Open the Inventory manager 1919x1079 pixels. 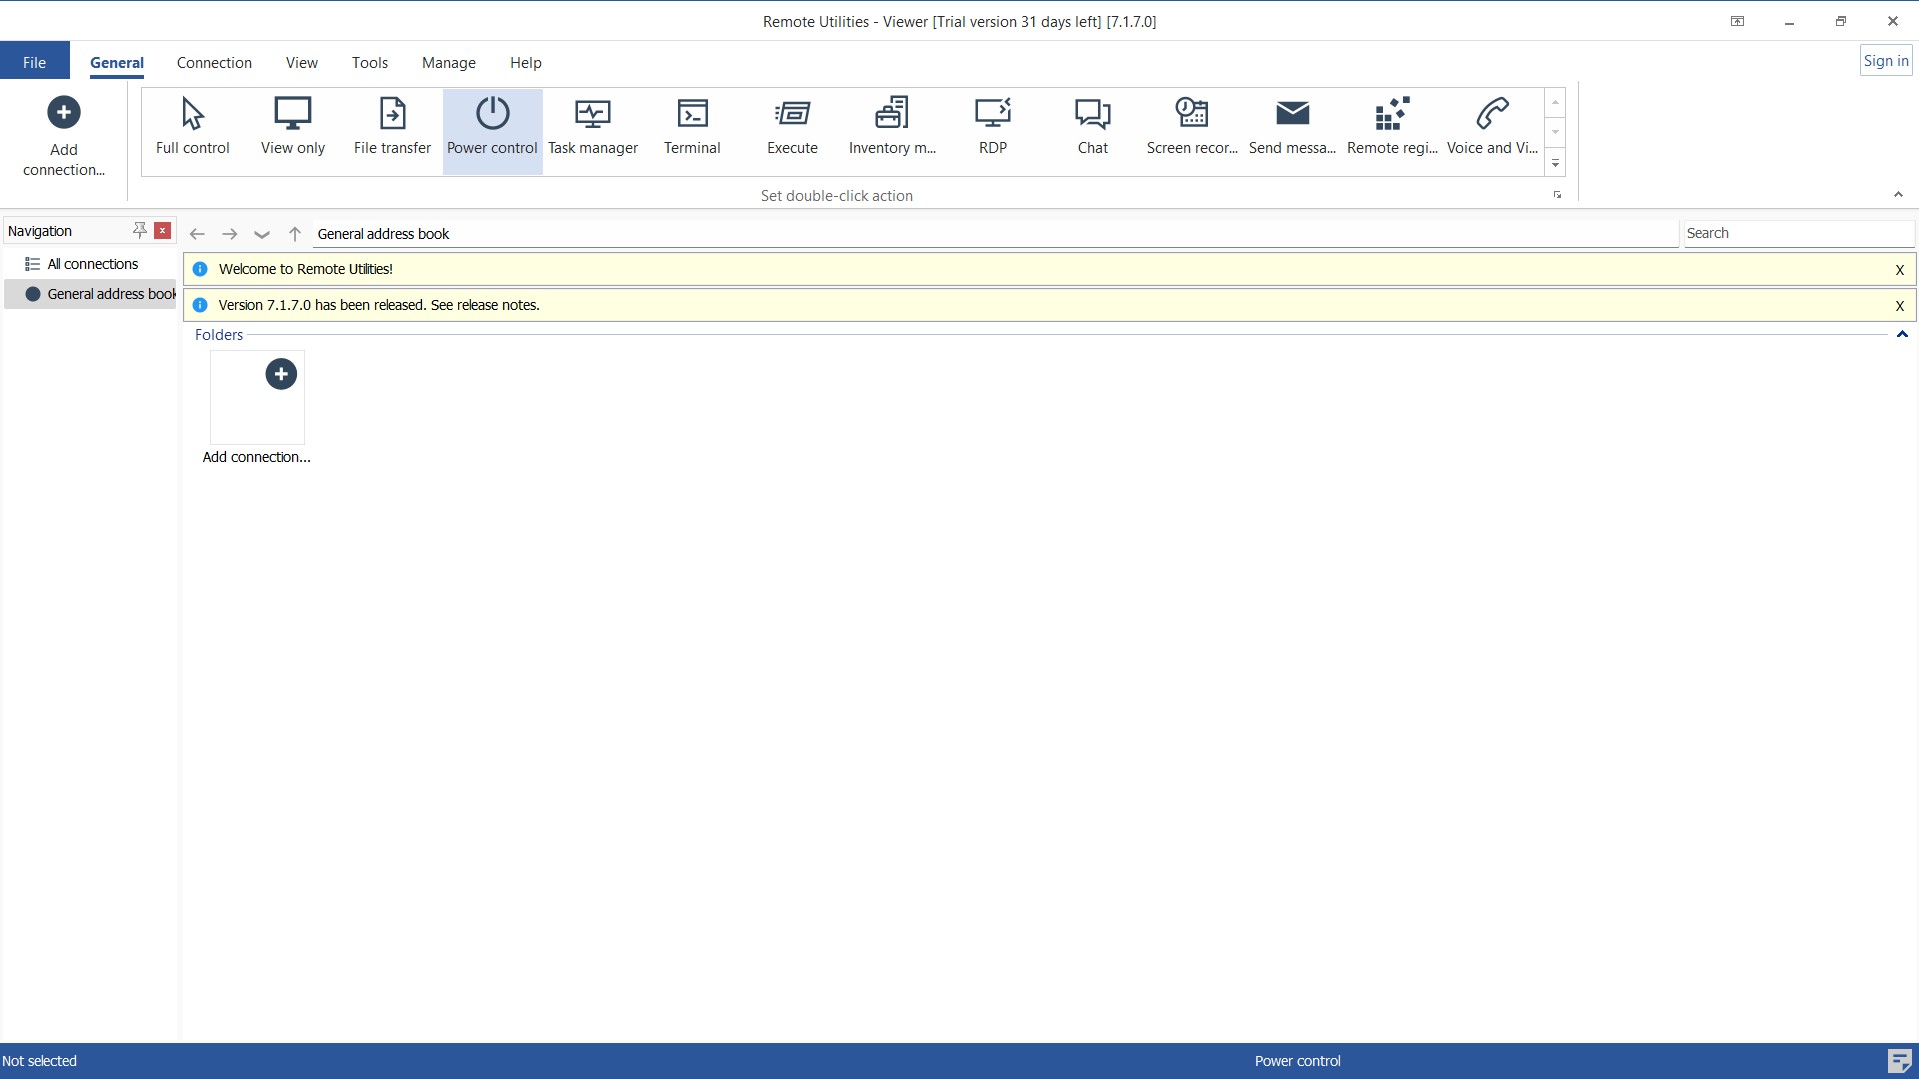click(x=891, y=127)
